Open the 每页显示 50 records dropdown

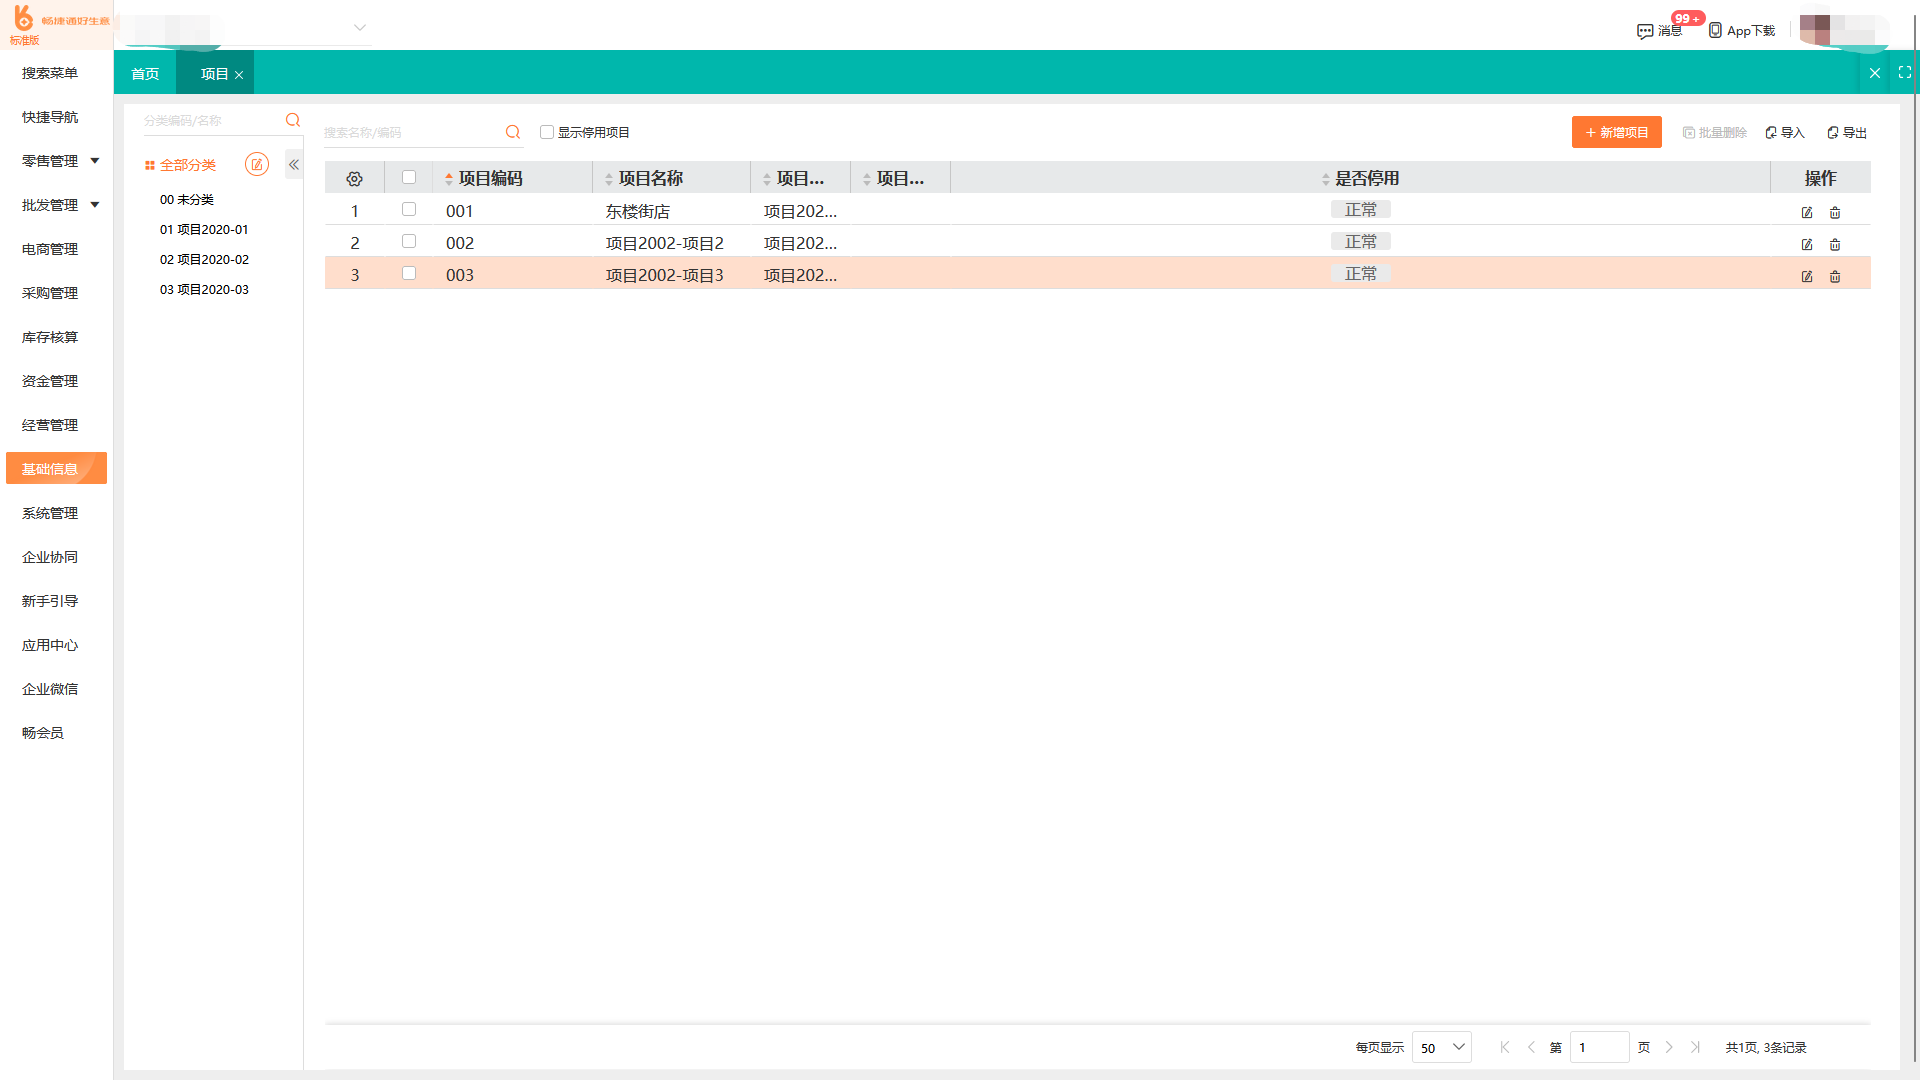click(1439, 1047)
